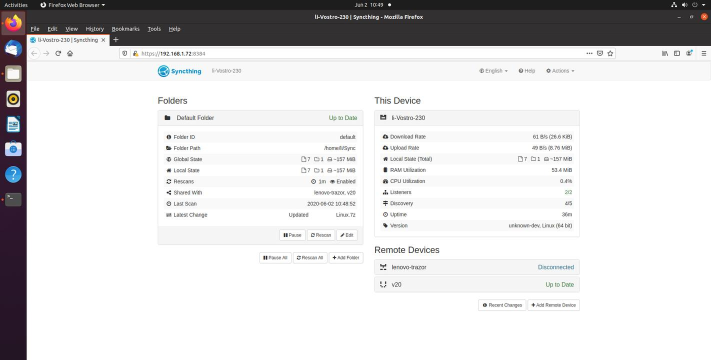Viewport: 711px width, 360px height.
Task: Collapse the li-Vostro-230 device panel header
Action: (x=477, y=118)
